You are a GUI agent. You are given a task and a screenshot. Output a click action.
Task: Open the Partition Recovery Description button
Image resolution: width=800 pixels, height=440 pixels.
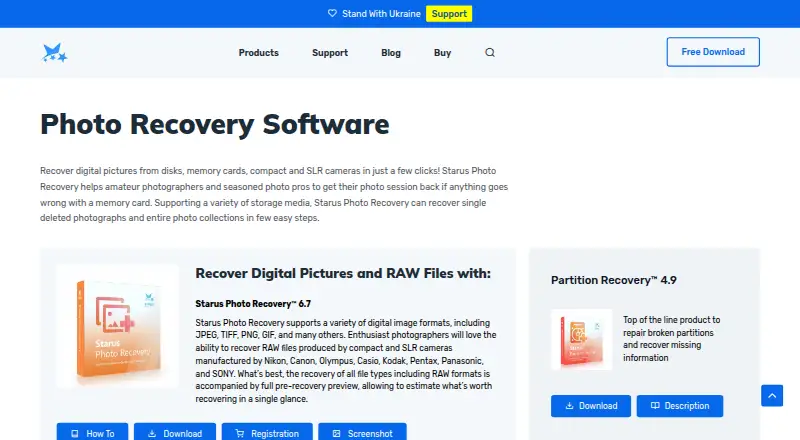coord(680,406)
